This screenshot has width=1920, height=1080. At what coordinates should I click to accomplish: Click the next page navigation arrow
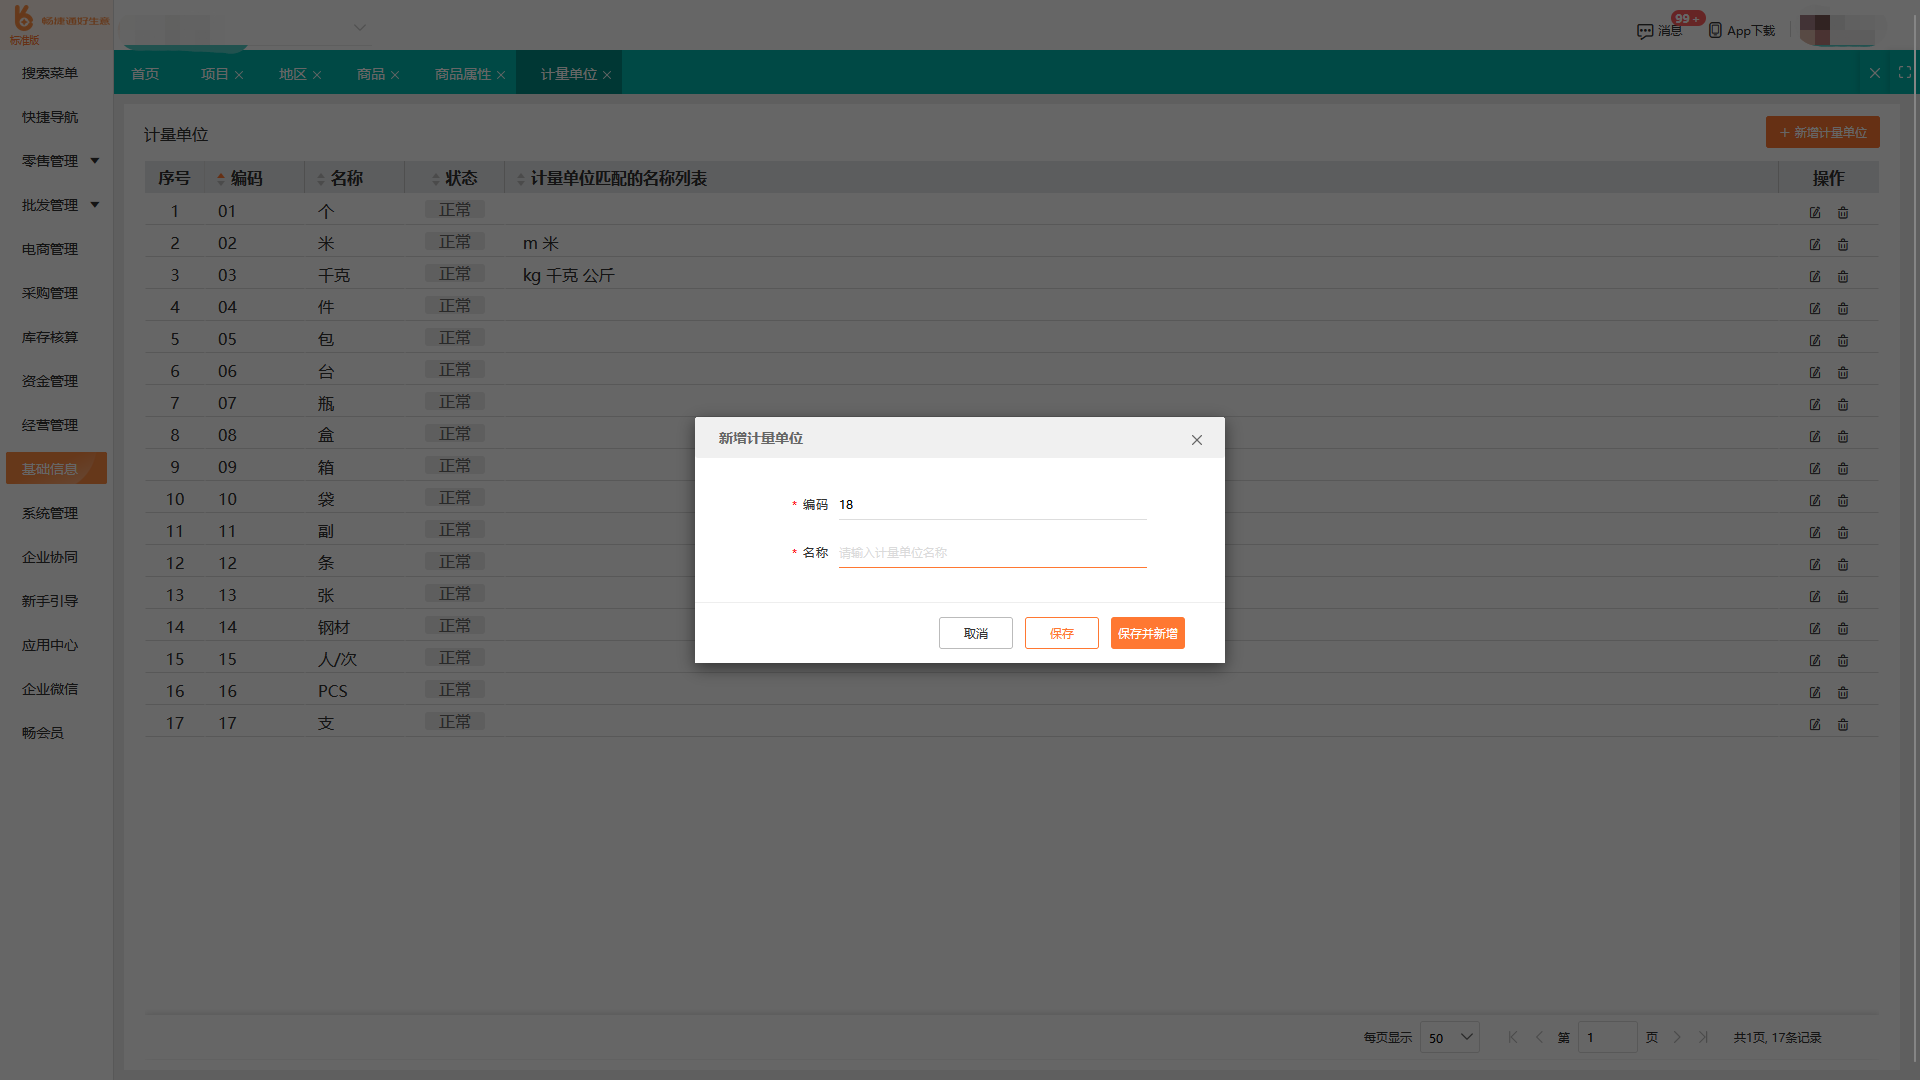(1677, 1038)
